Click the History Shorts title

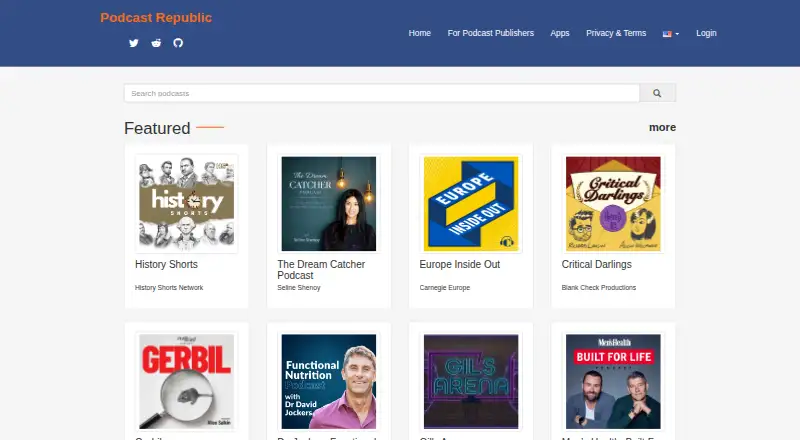click(x=166, y=264)
